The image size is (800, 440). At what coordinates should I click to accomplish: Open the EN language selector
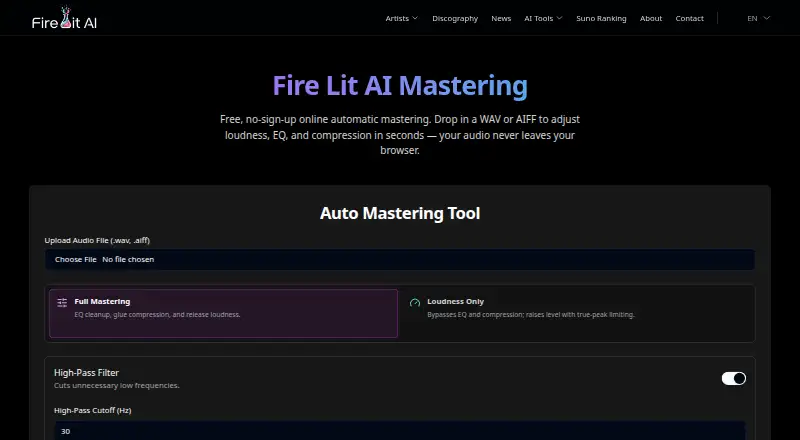[x=759, y=18]
